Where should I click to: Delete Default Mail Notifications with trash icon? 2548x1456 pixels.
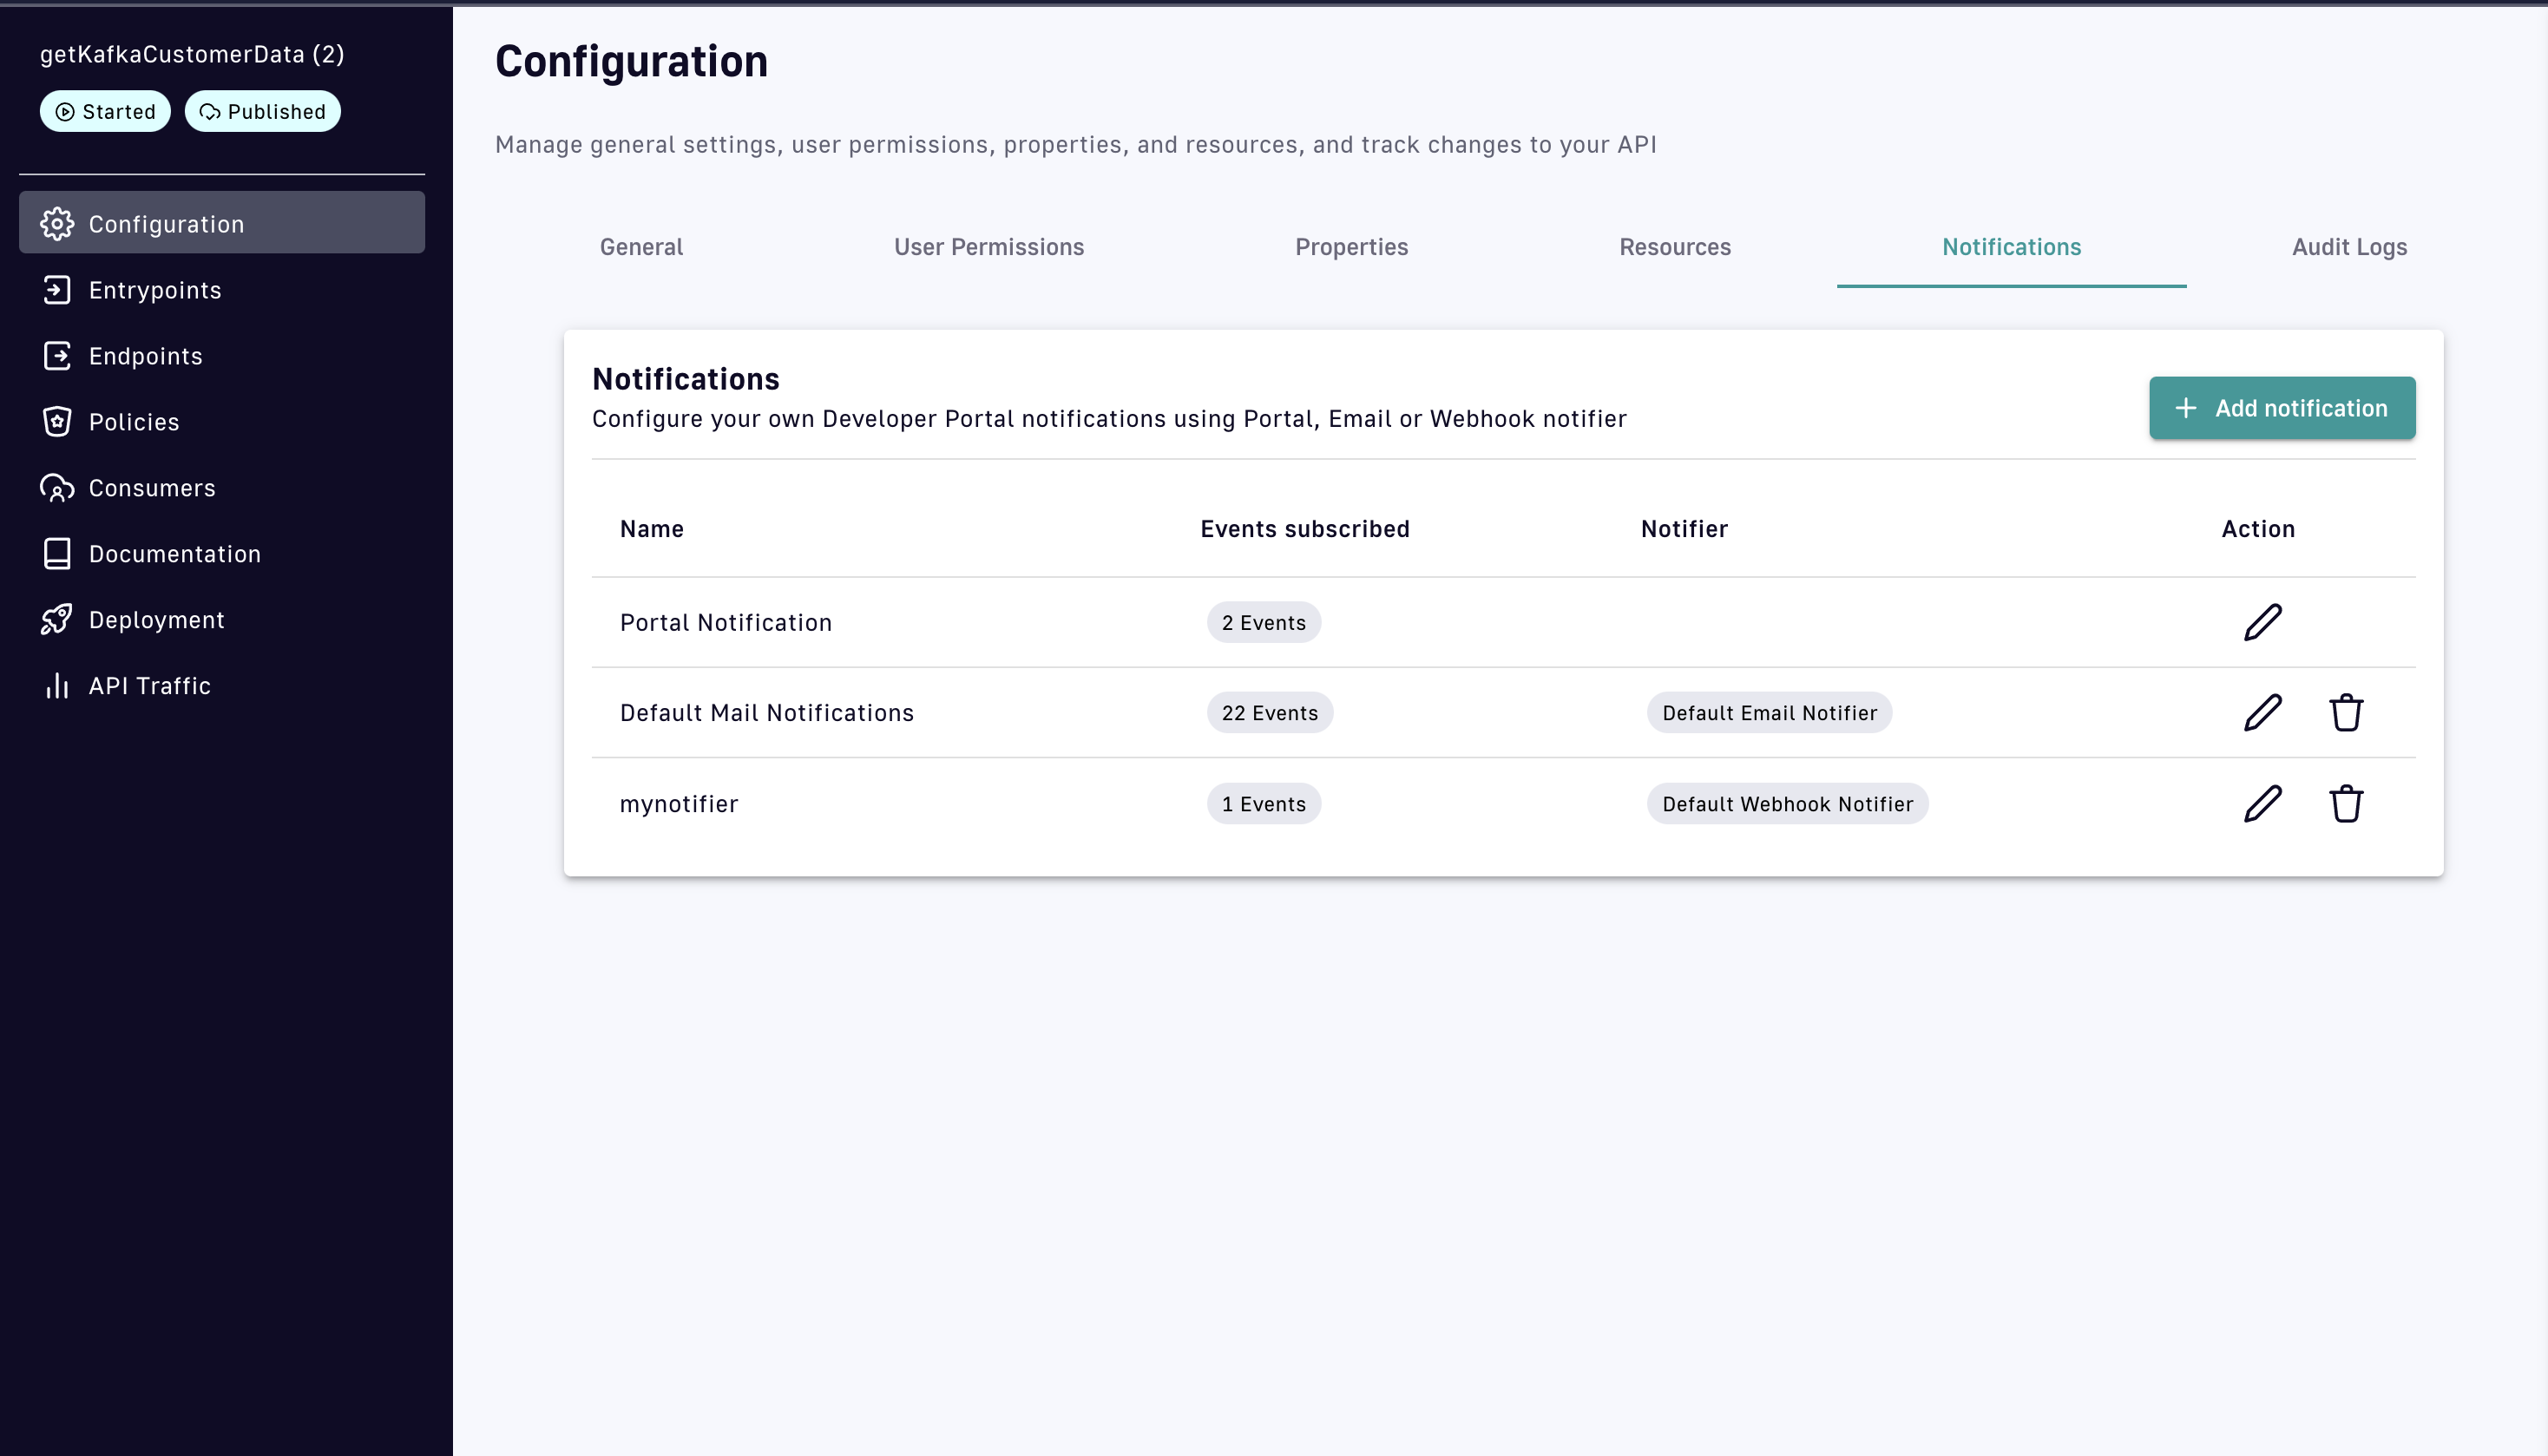click(2346, 713)
